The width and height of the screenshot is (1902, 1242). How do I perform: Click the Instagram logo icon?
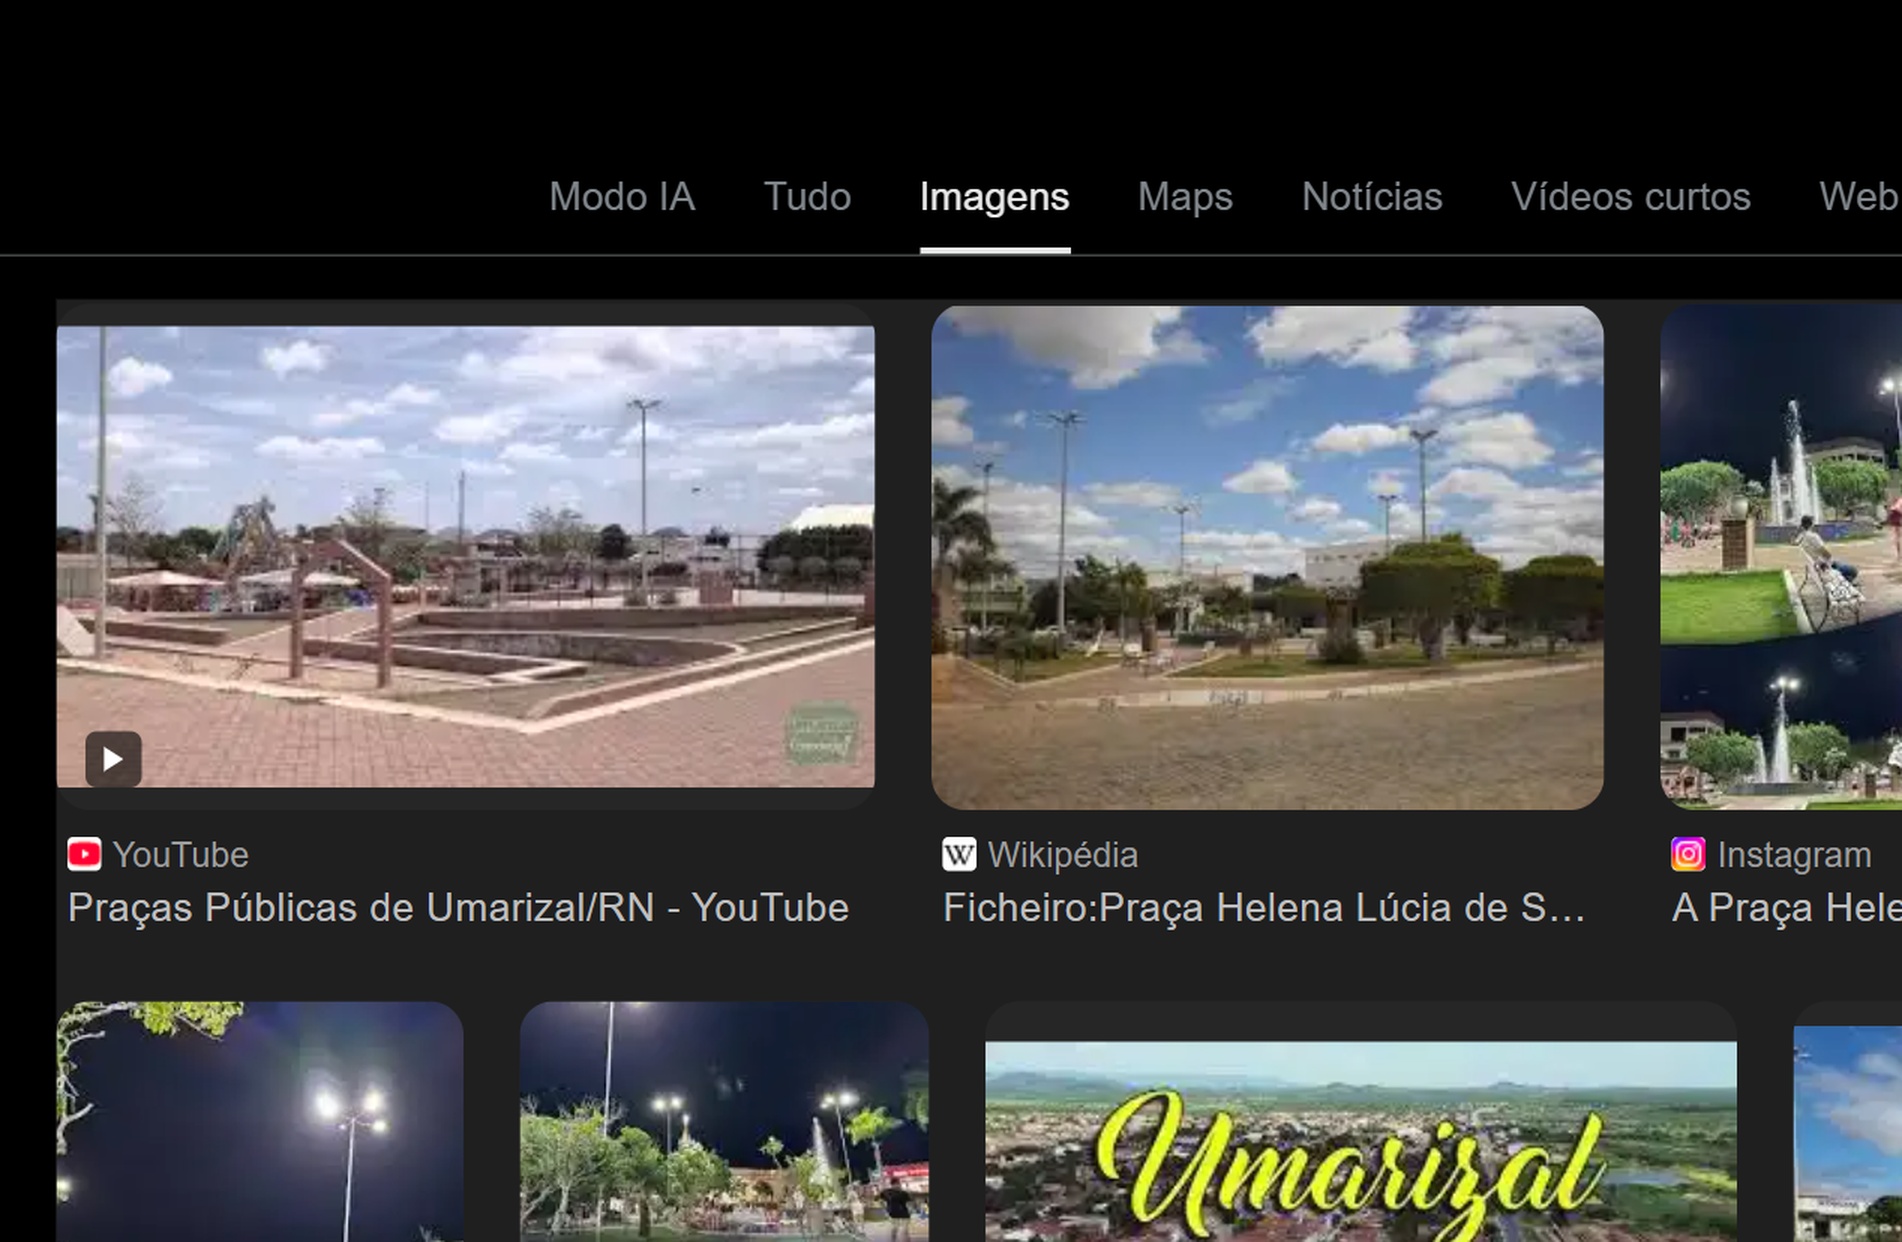click(1688, 855)
